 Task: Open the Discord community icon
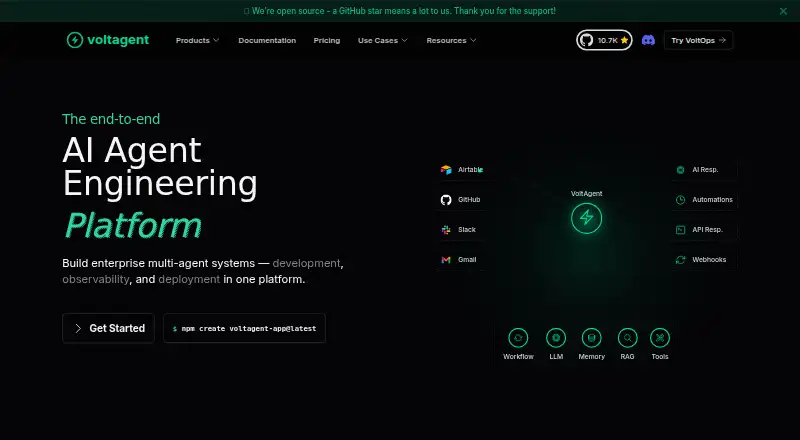point(648,40)
